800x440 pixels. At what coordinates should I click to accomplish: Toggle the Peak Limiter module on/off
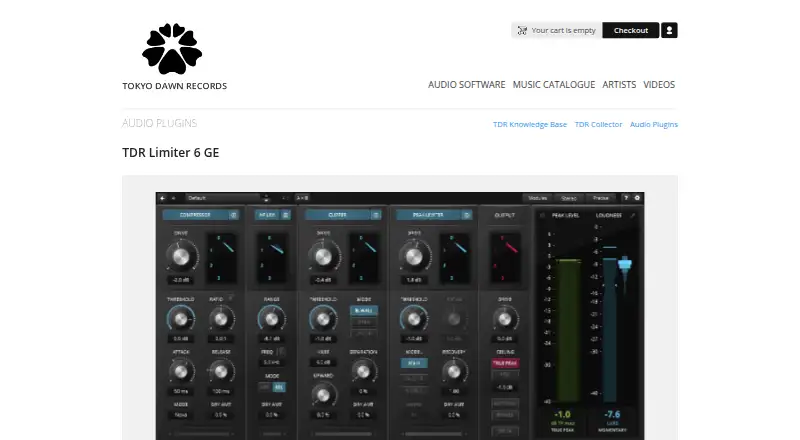(428, 215)
